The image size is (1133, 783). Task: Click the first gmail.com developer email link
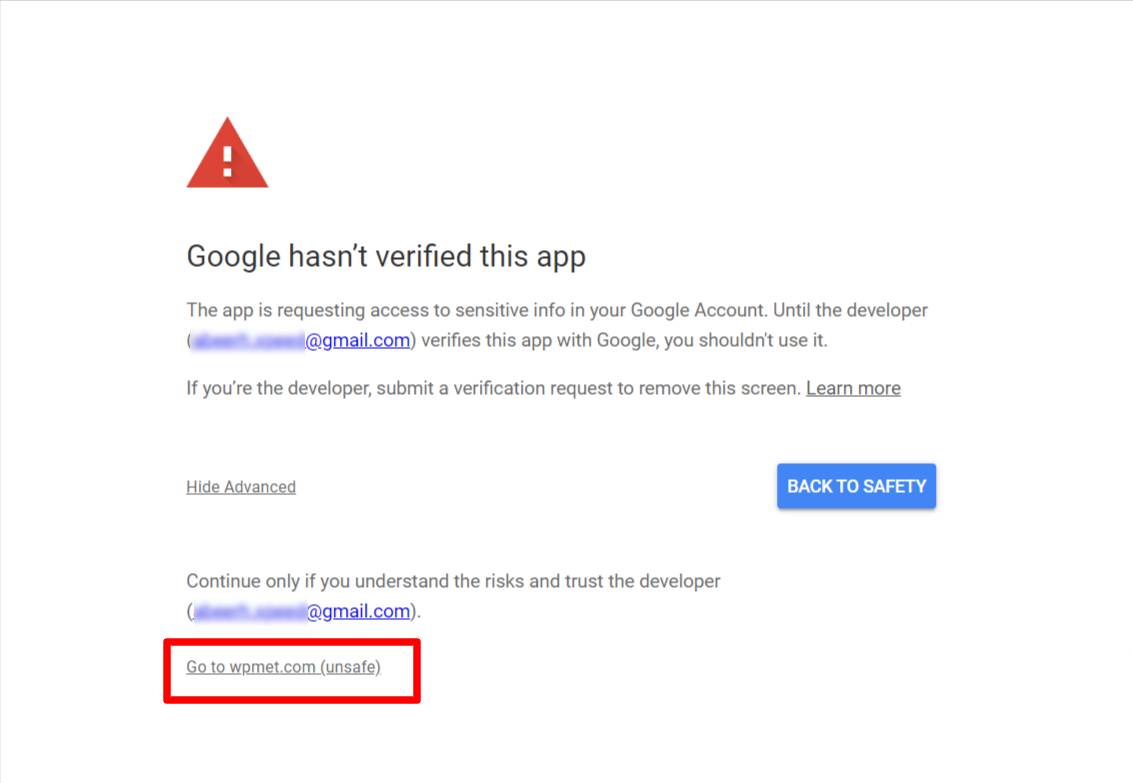(x=300, y=340)
